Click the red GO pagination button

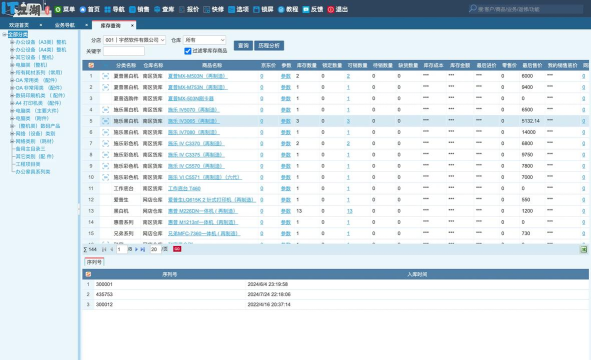(177, 249)
